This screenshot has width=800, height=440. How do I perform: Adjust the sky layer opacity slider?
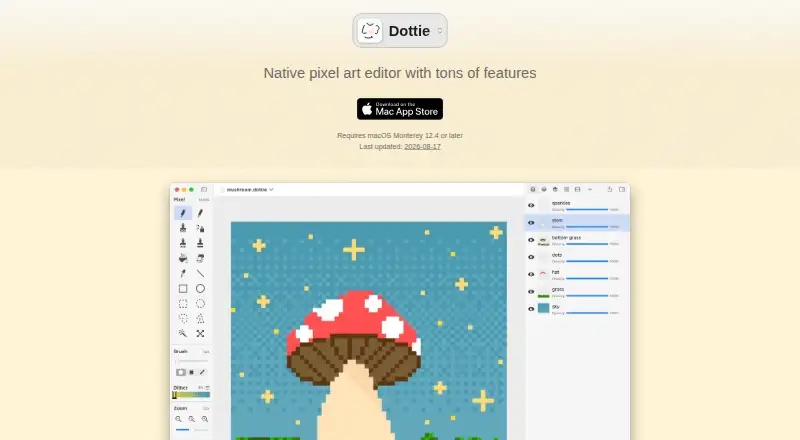point(587,313)
